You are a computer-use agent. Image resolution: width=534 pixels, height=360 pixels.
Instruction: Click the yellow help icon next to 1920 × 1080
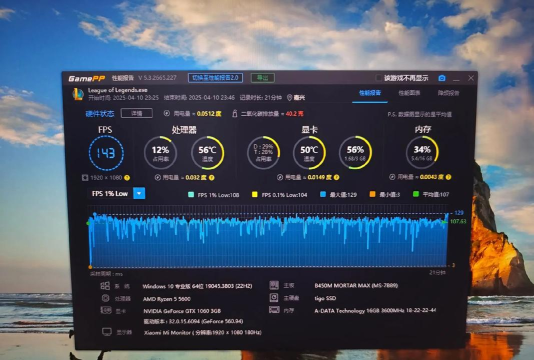coord(127,177)
